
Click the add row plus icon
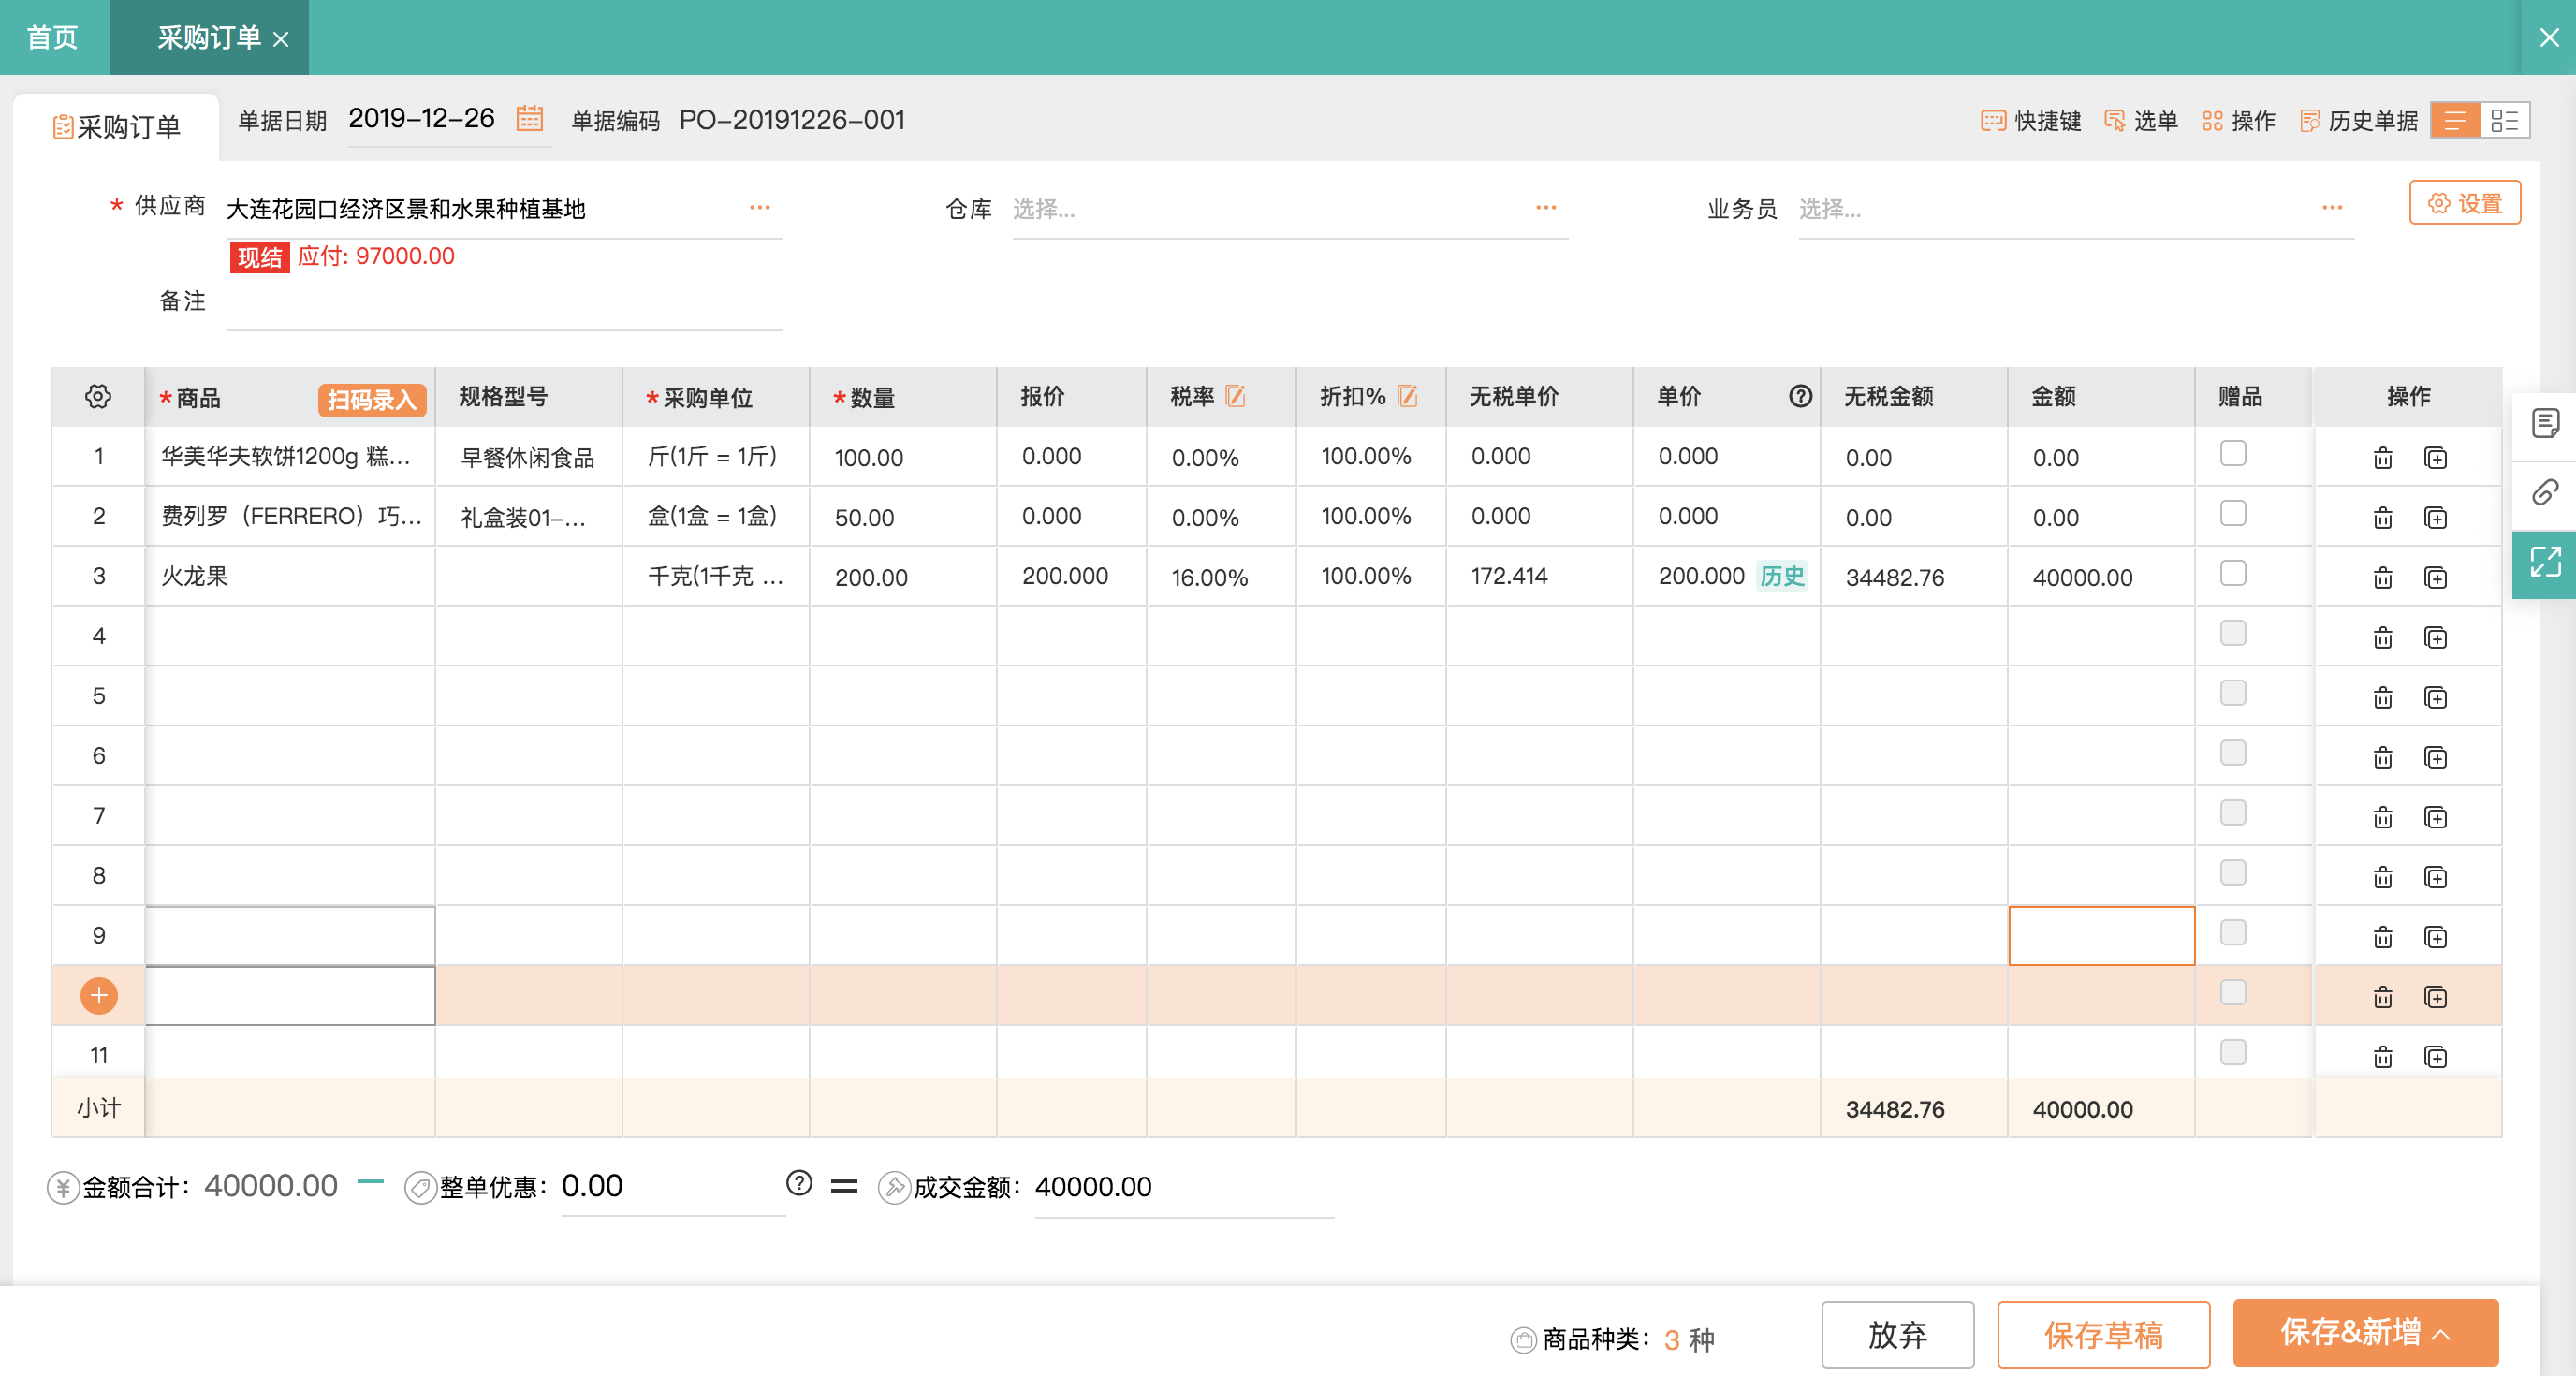[99, 994]
